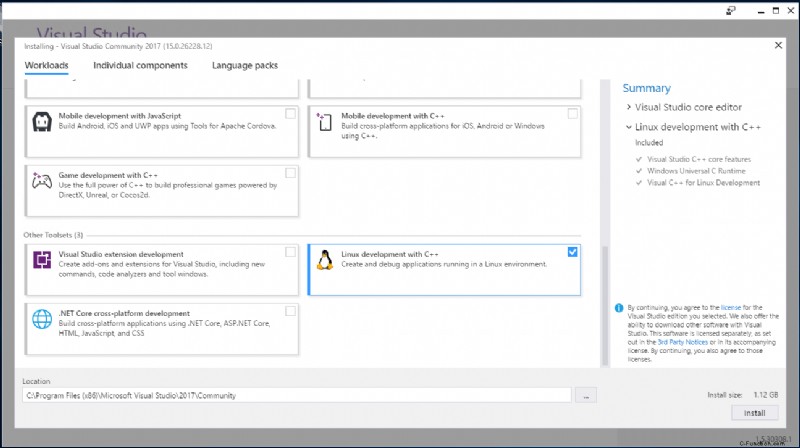This screenshot has width=800, height=448.
Task: Switch to the Individual components tab
Action: 140,66
